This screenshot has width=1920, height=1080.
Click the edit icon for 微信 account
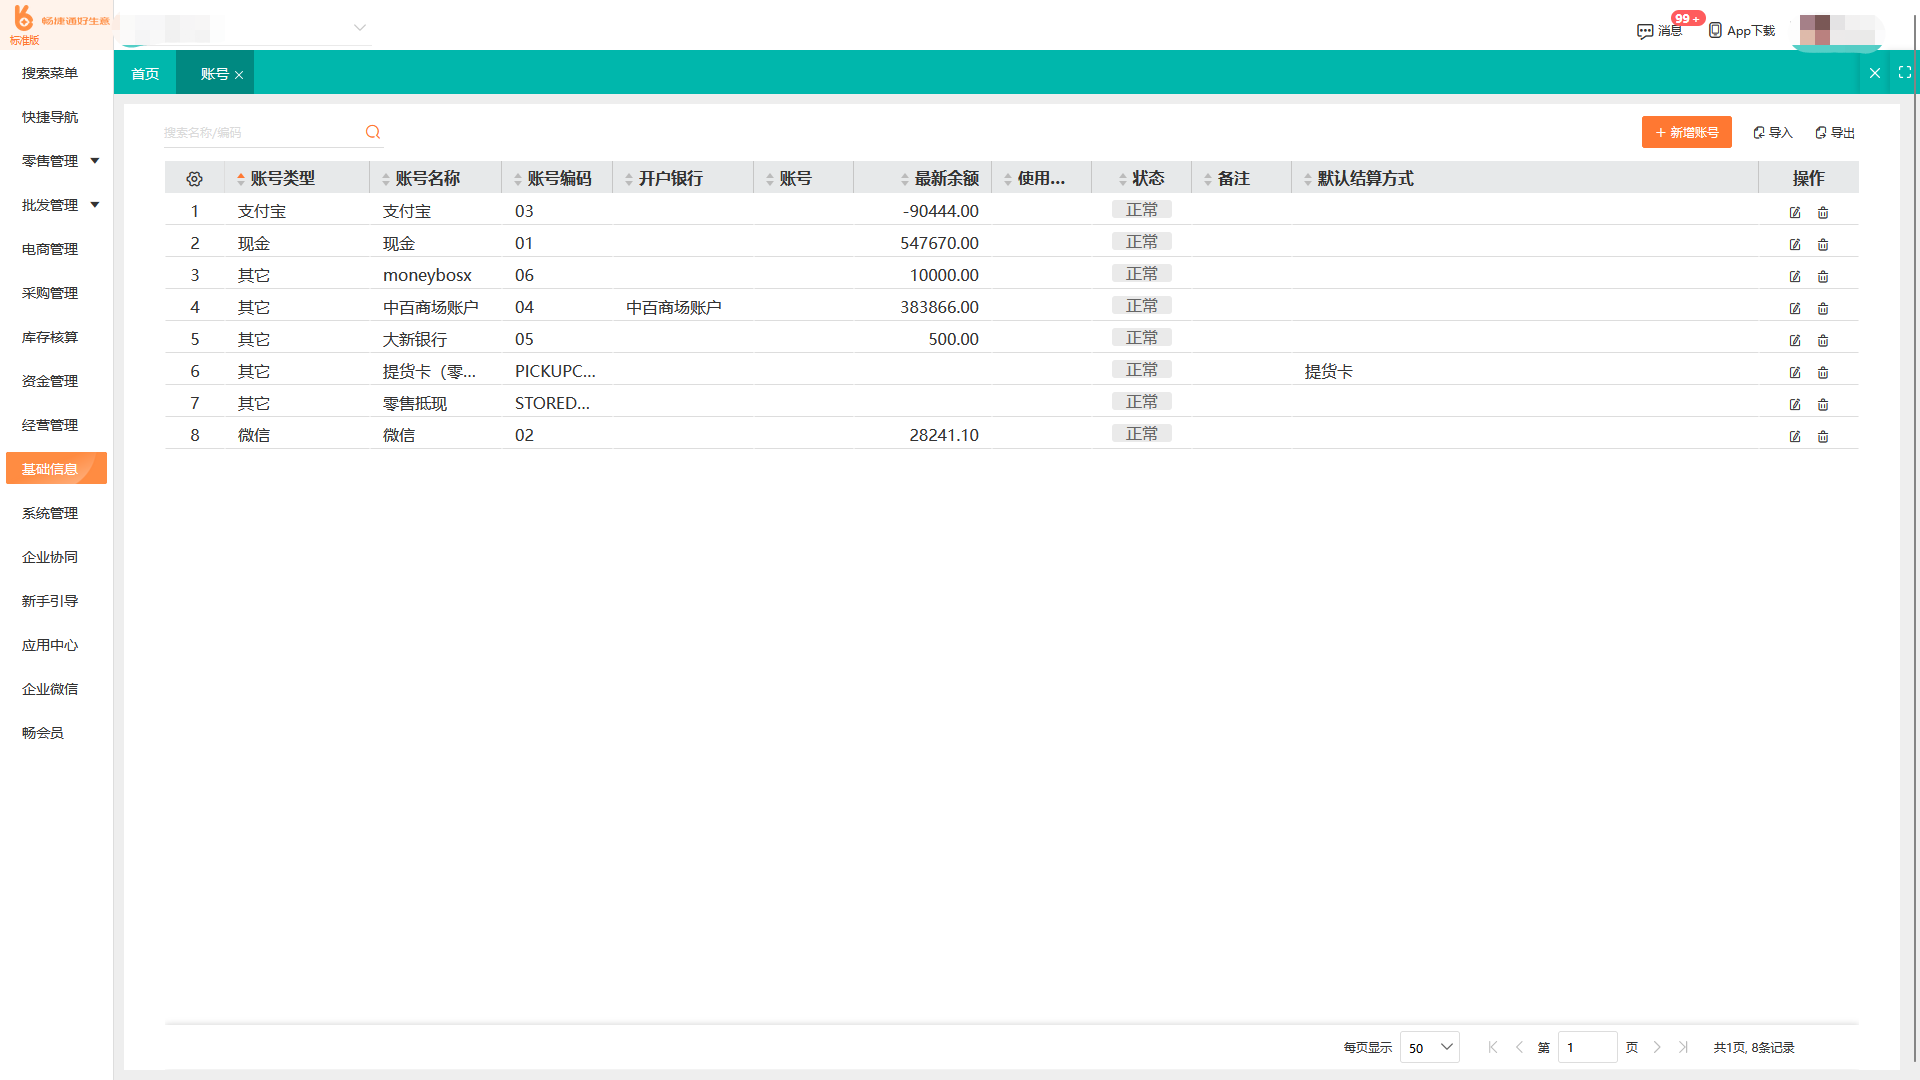1795,434
